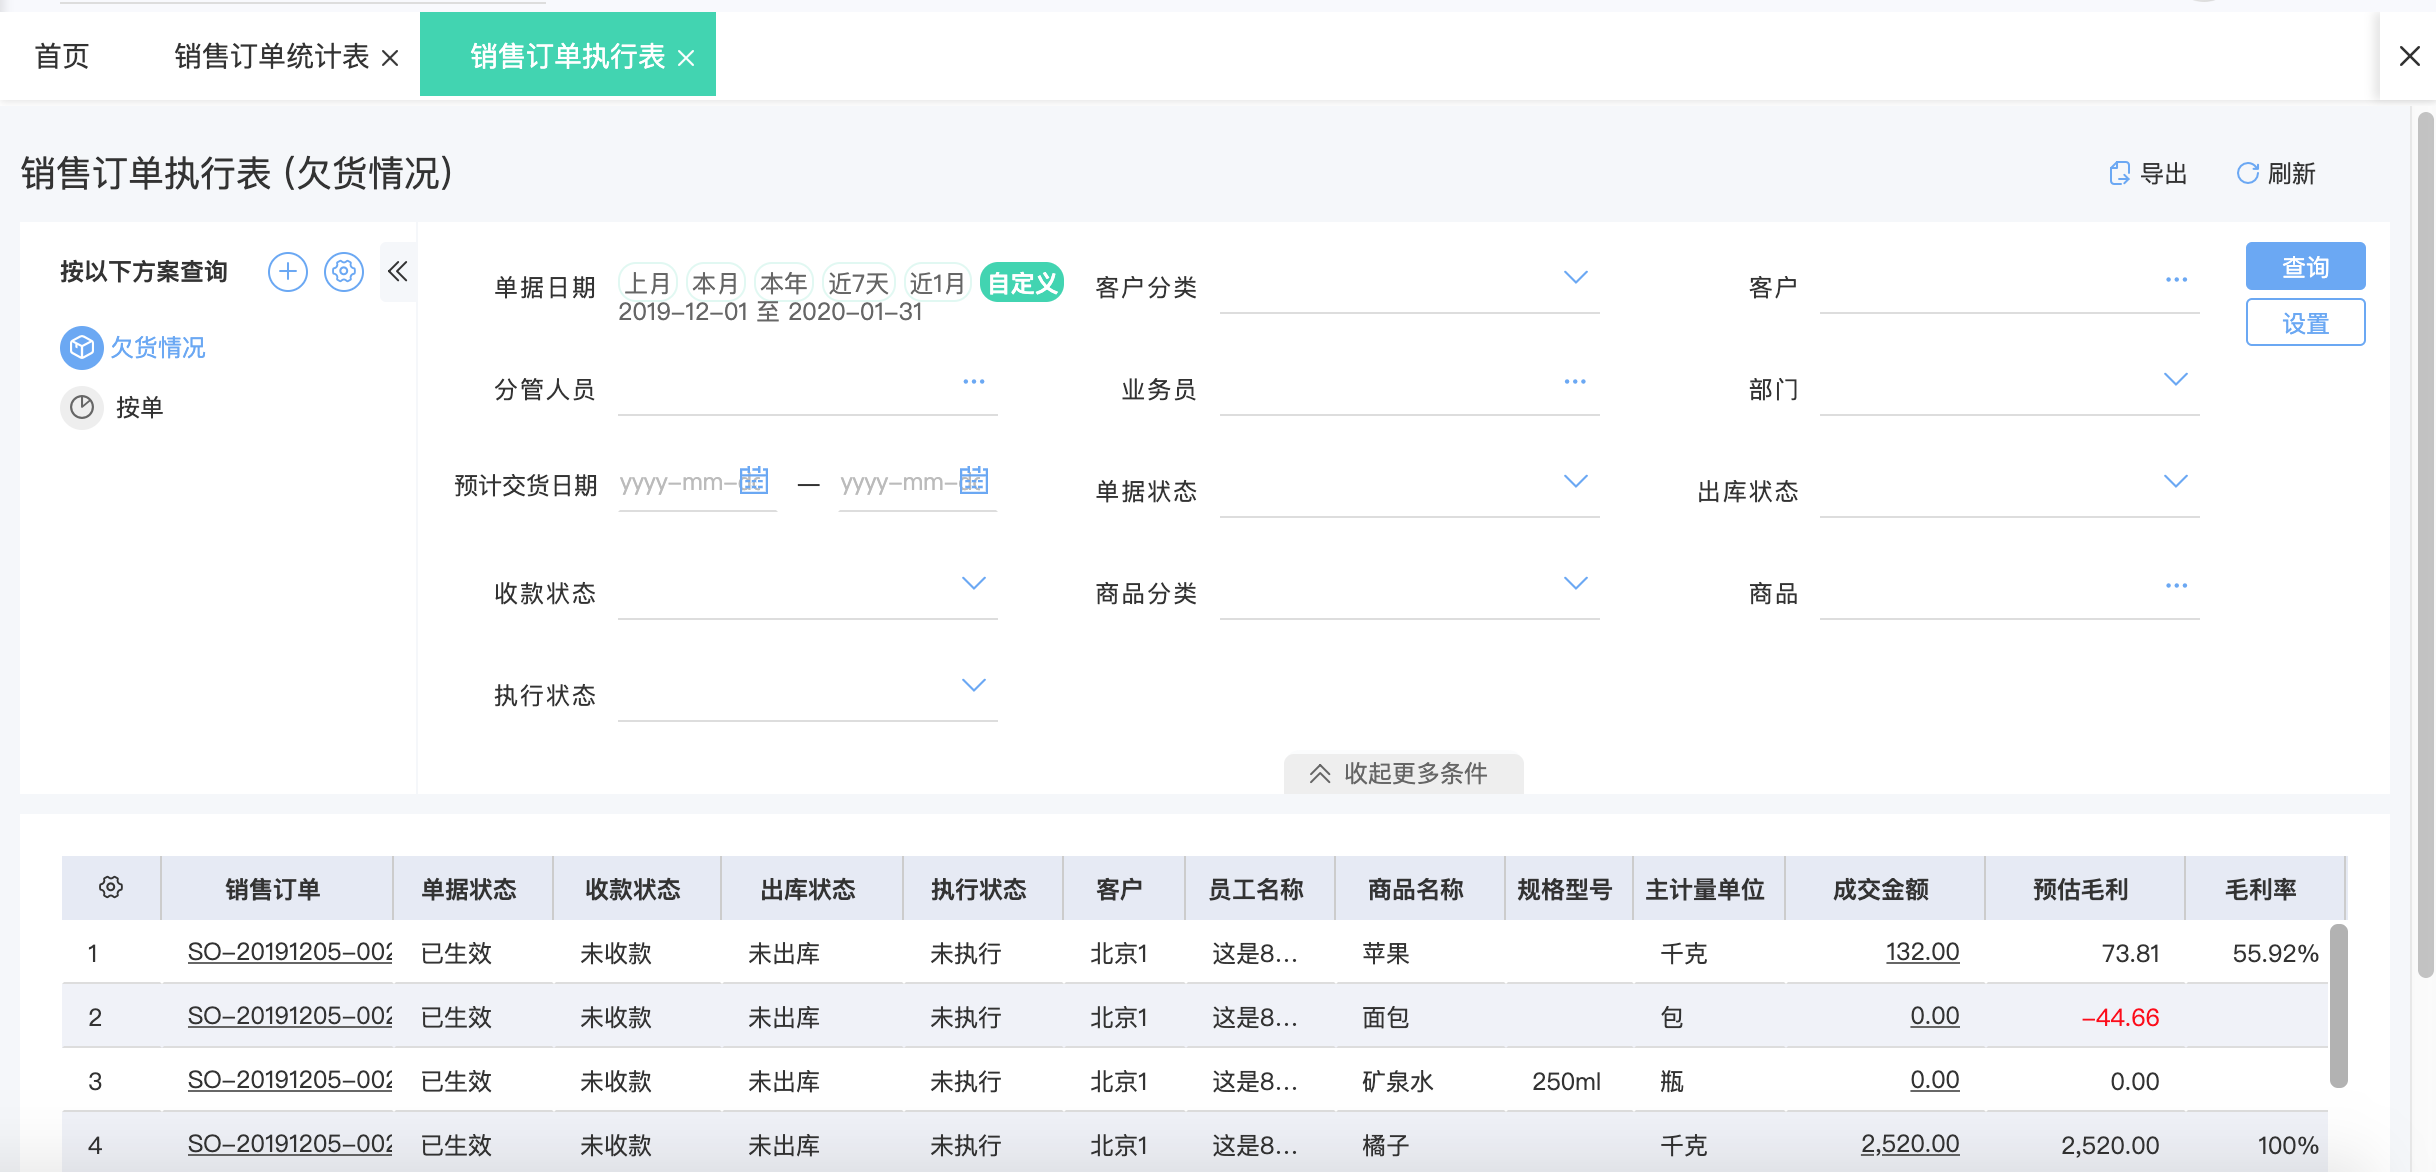
Task: Click 设置 settings button
Action: 2307,323
